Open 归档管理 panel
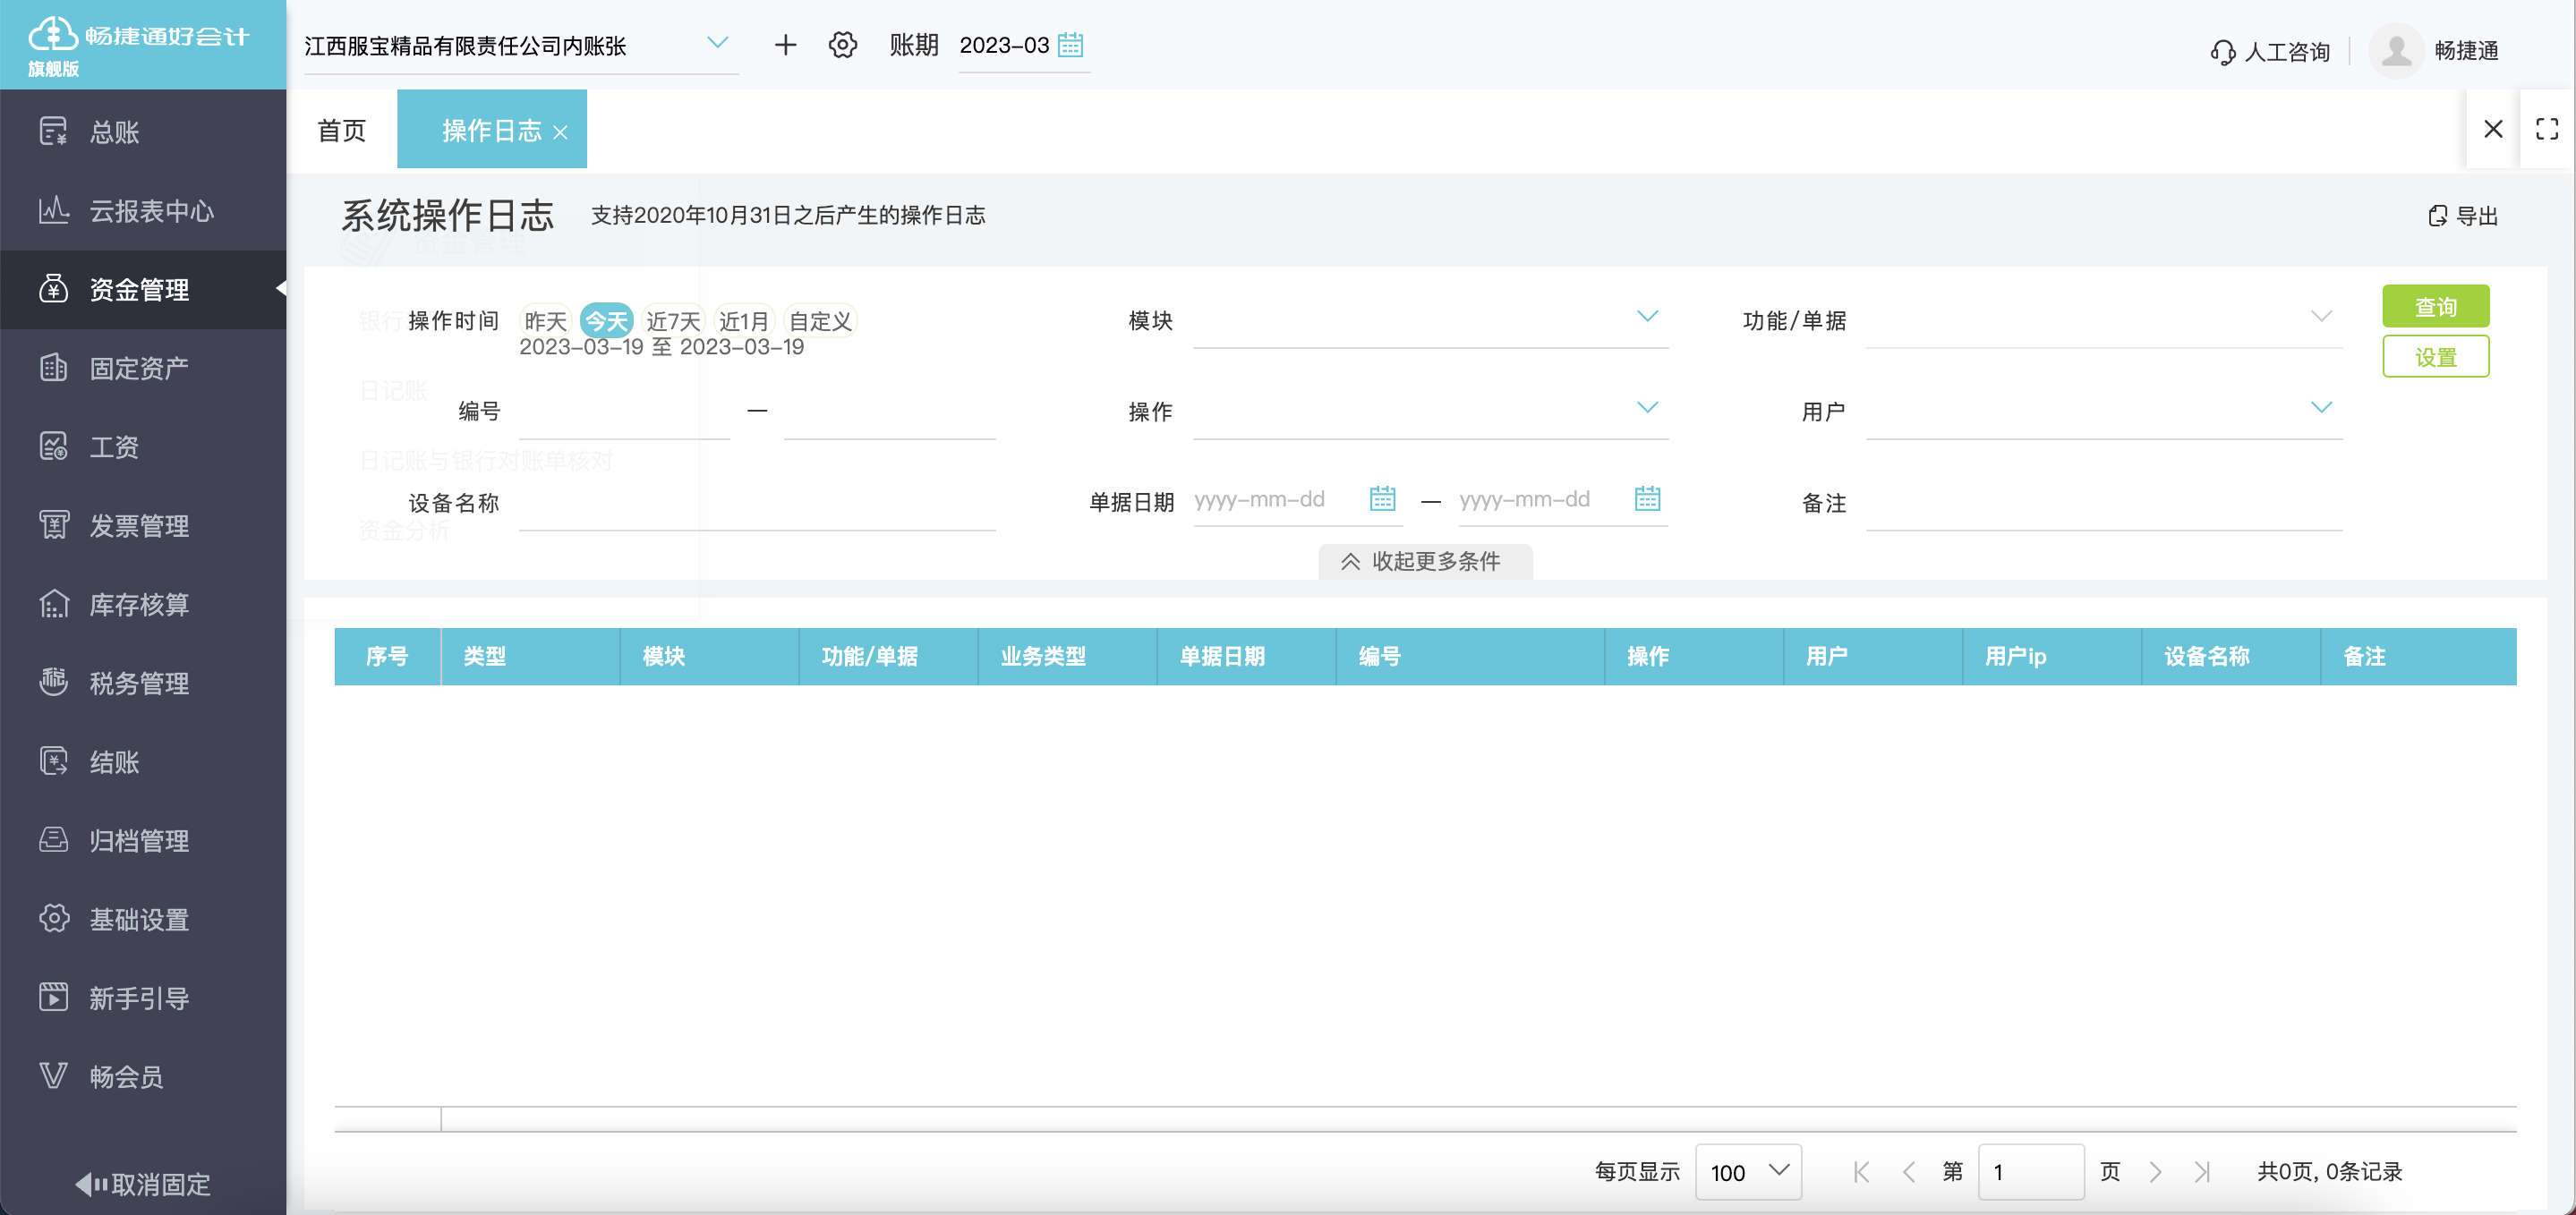Image resolution: width=2576 pixels, height=1215 pixels. (x=140, y=841)
